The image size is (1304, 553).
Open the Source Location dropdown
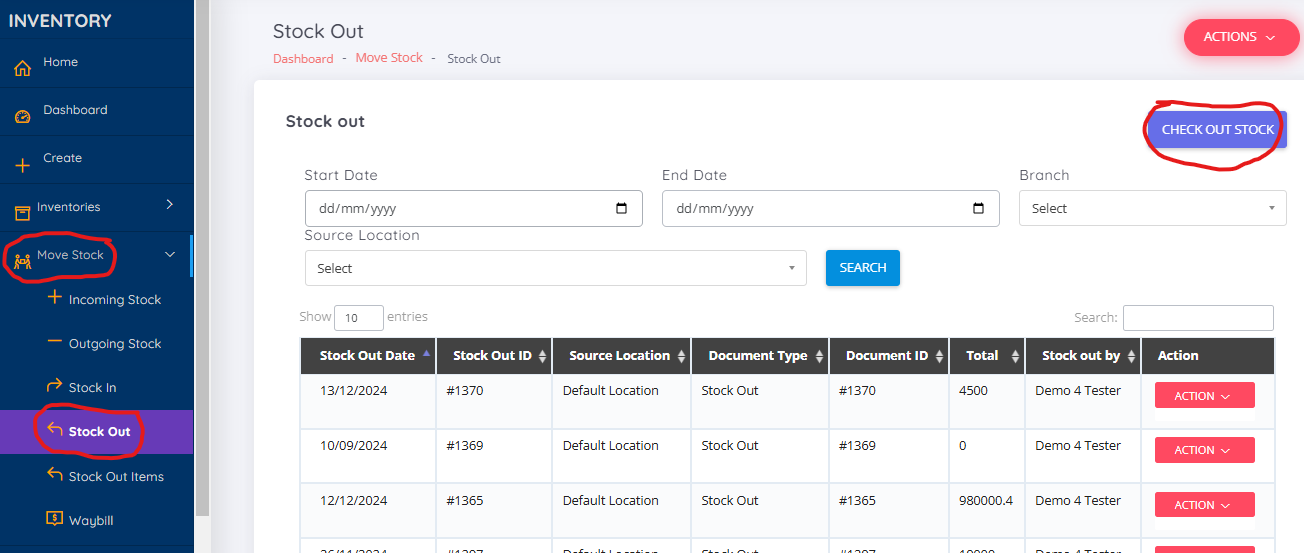(x=555, y=268)
